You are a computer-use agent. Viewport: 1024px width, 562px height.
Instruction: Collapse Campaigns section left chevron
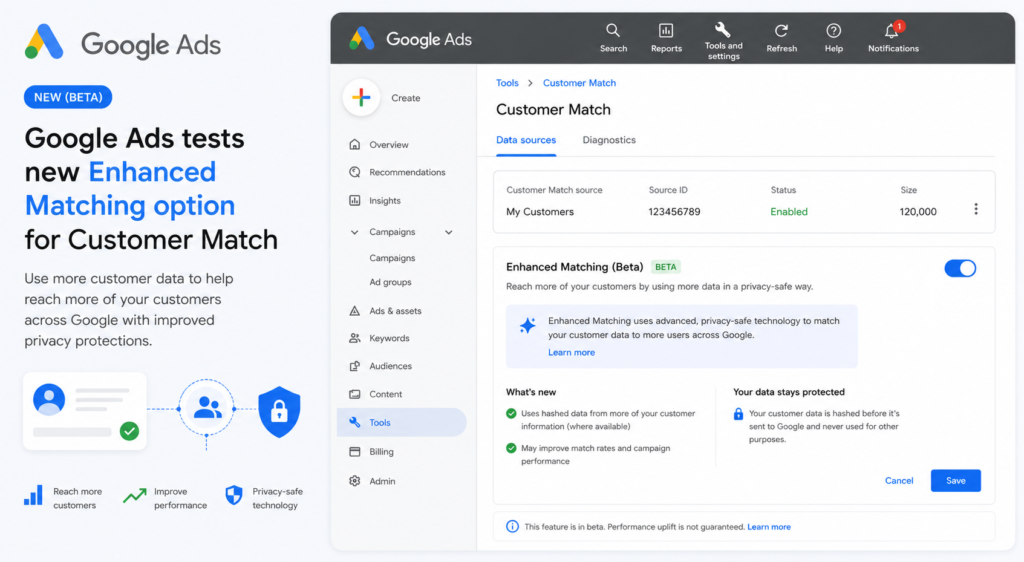[x=355, y=232]
